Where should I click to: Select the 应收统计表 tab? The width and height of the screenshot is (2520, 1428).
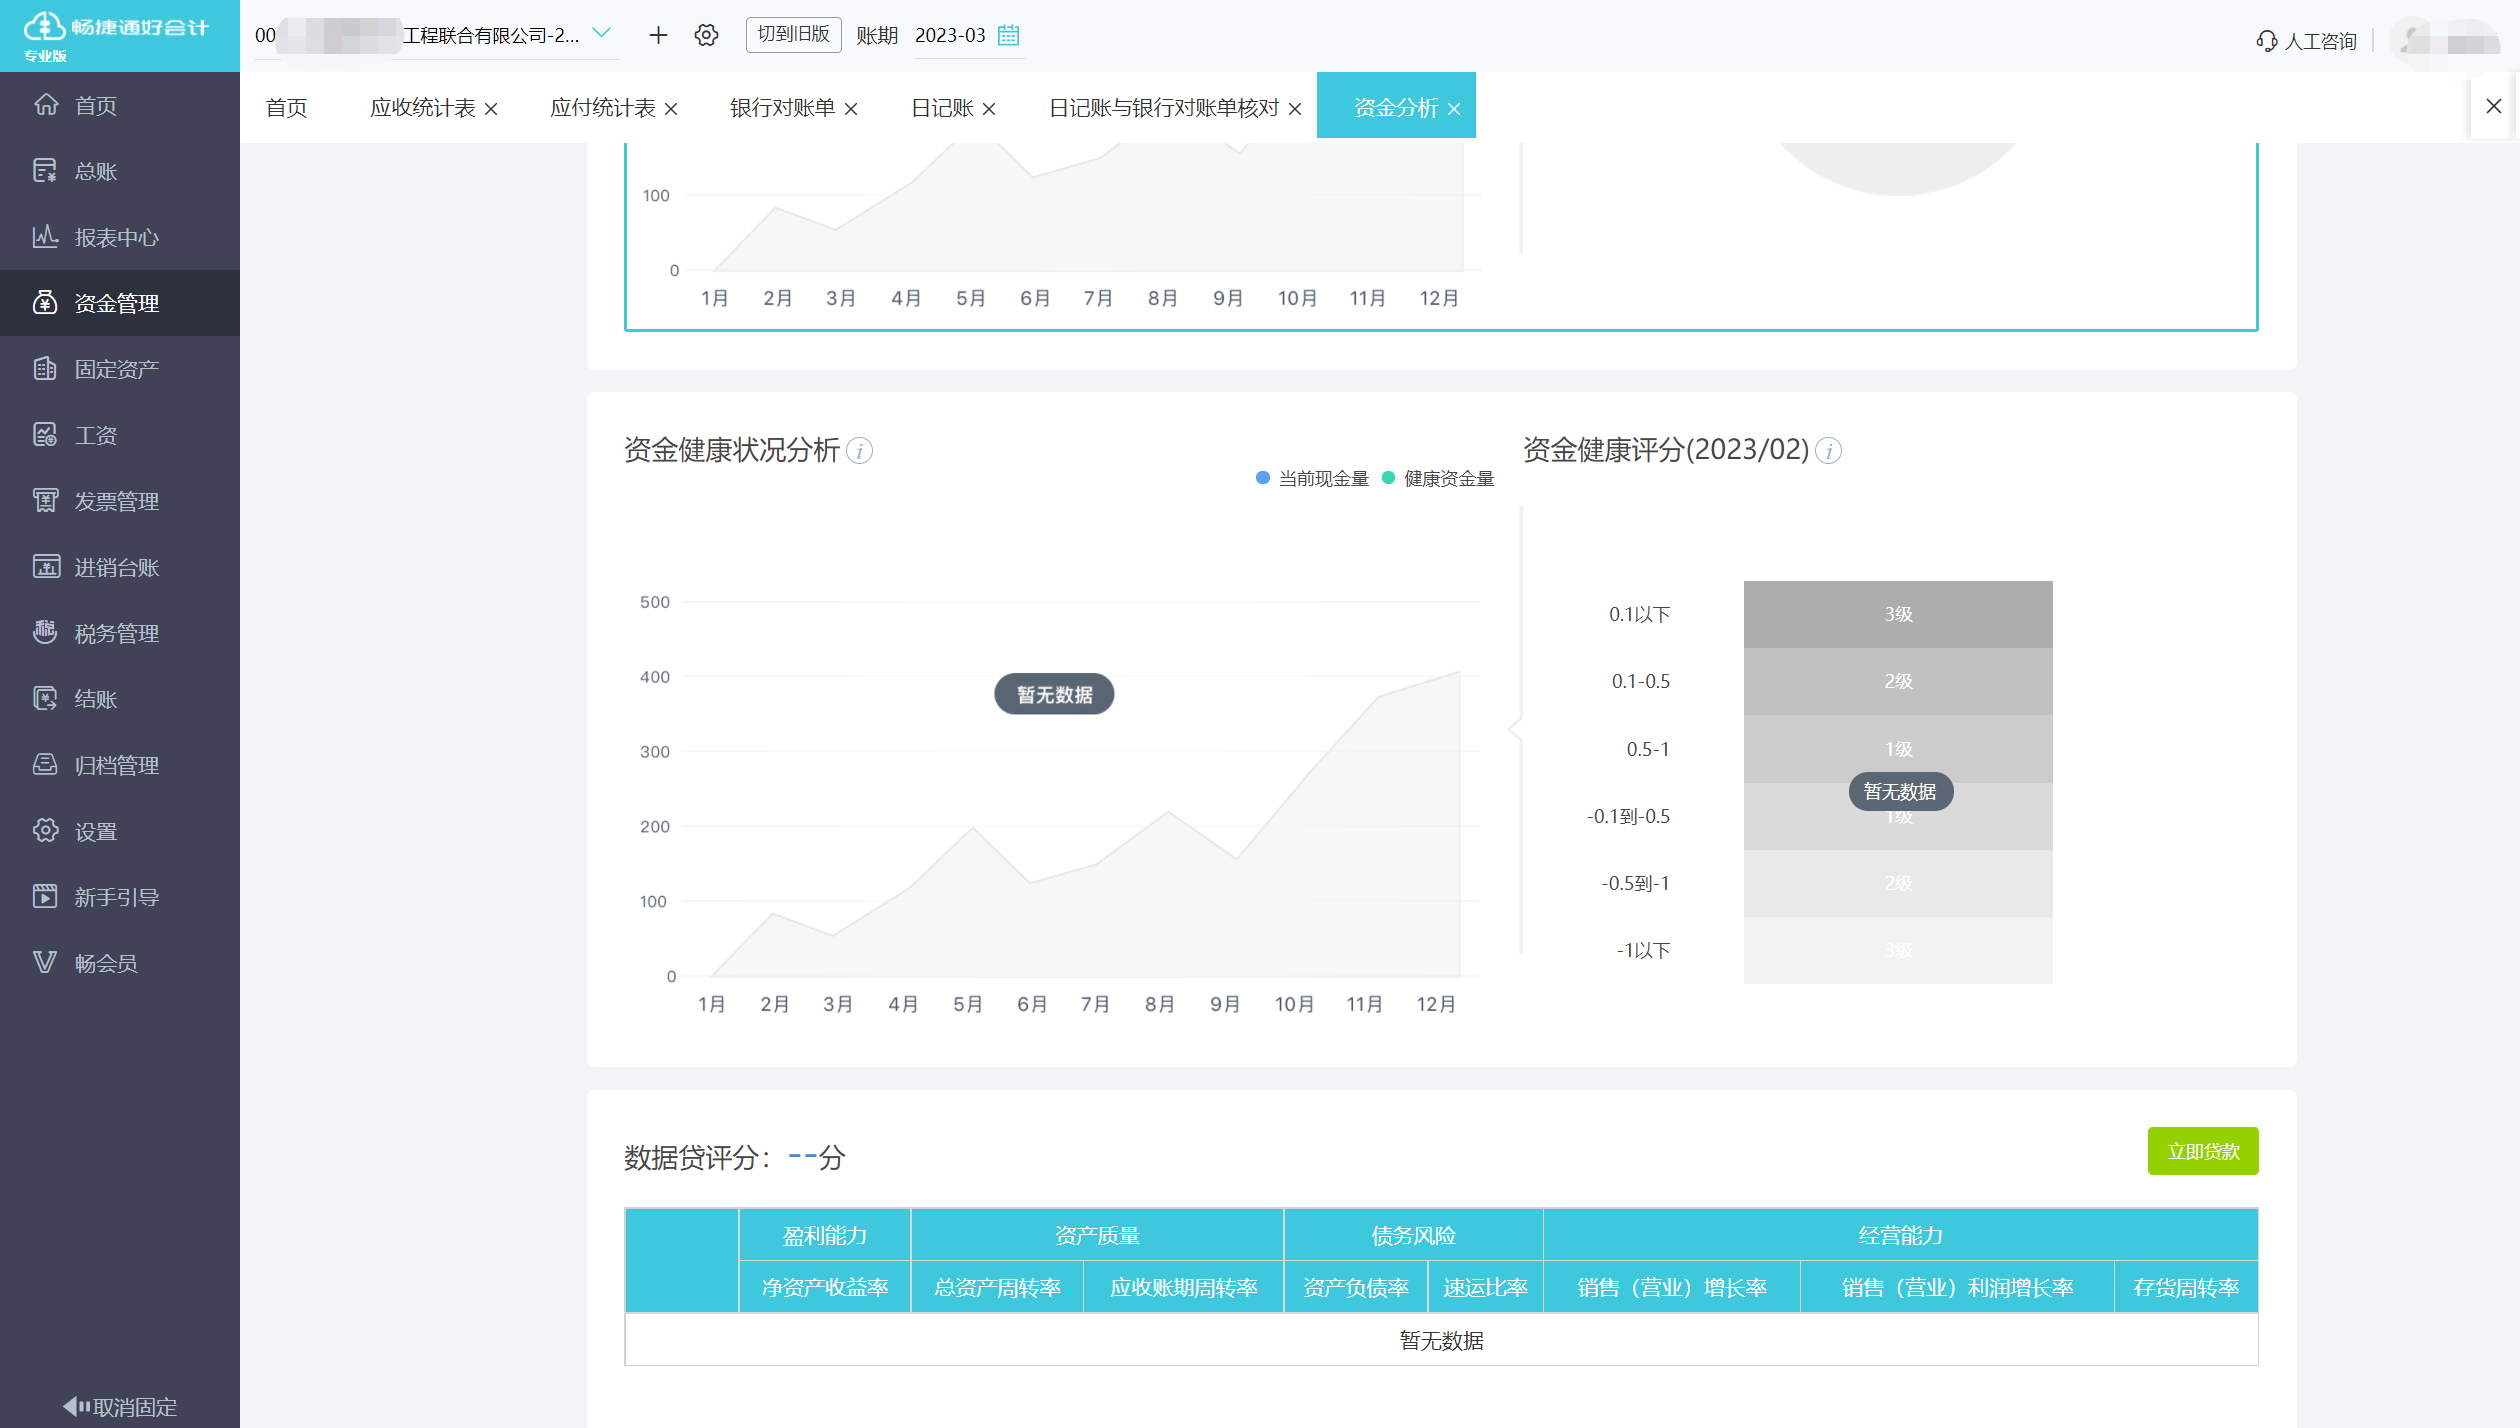click(421, 107)
